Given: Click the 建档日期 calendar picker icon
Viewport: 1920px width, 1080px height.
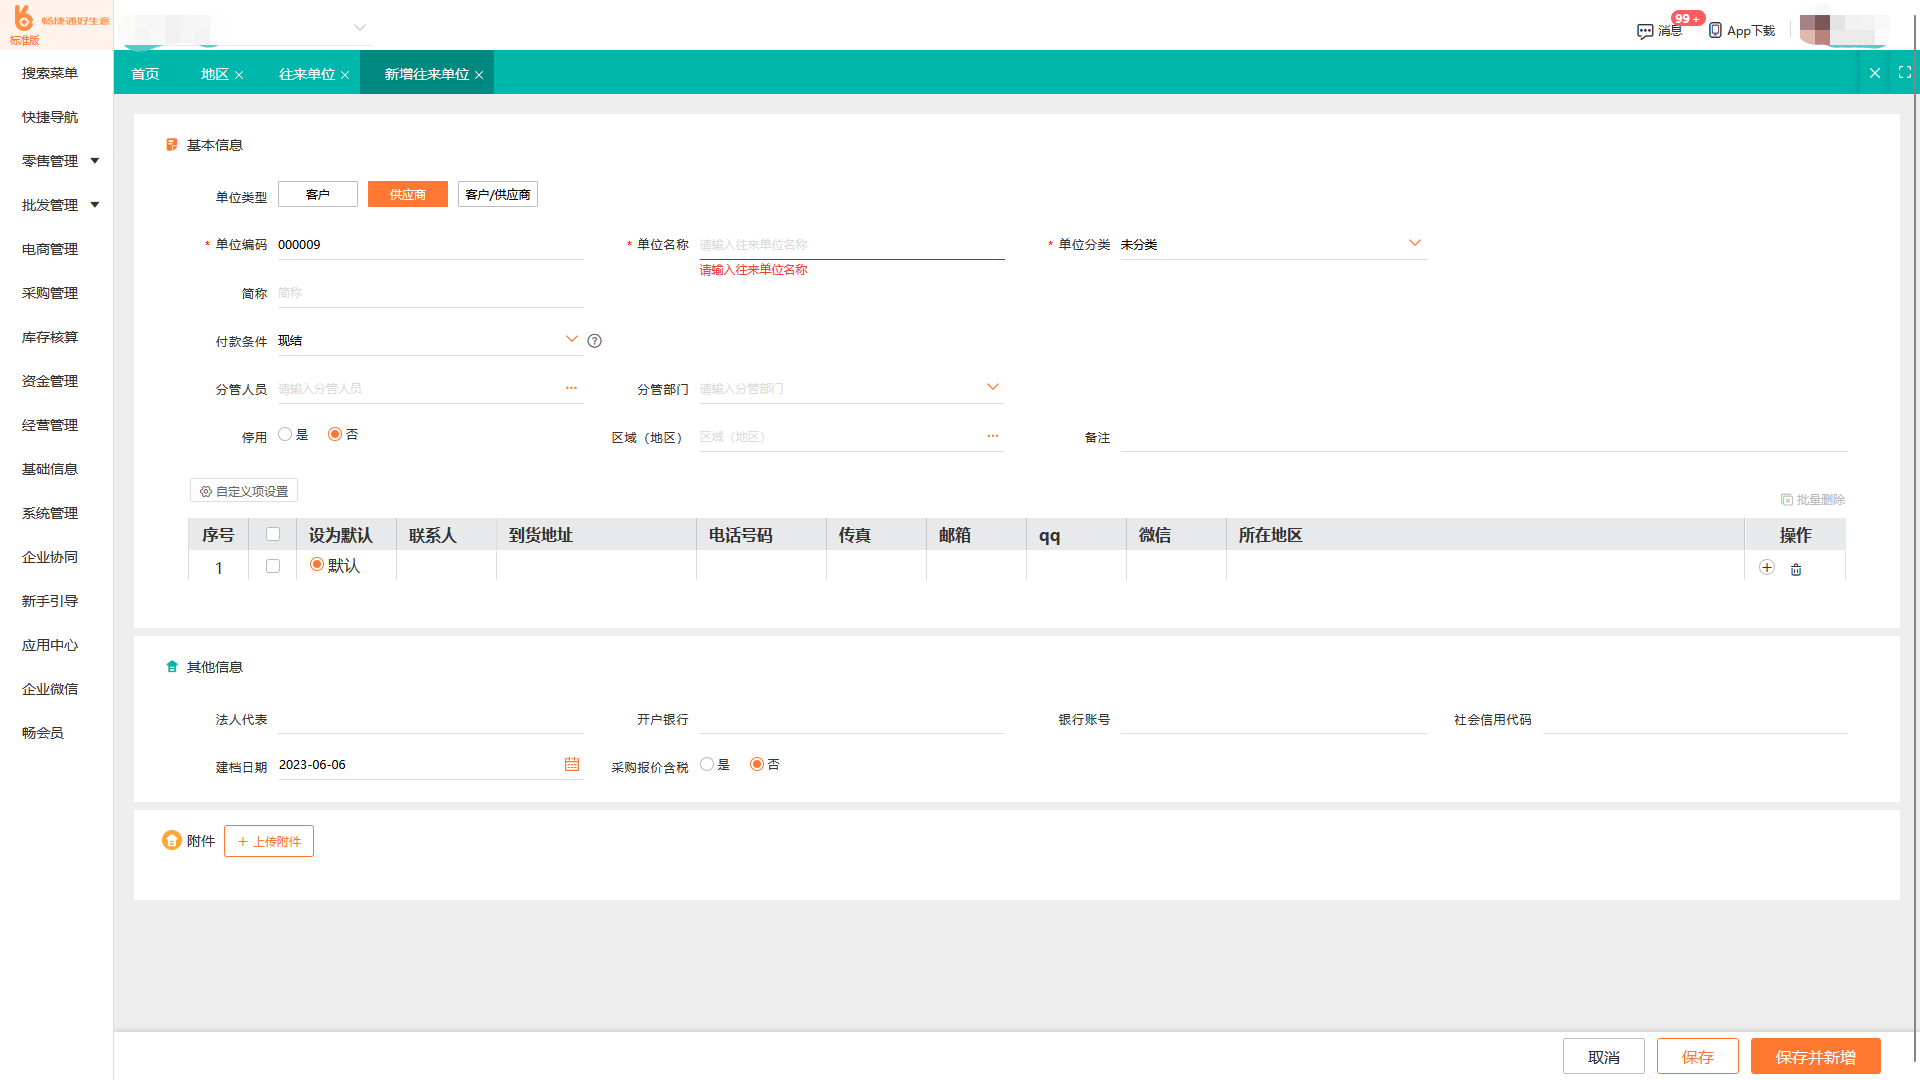Looking at the screenshot, I should (x=572, y=764).
